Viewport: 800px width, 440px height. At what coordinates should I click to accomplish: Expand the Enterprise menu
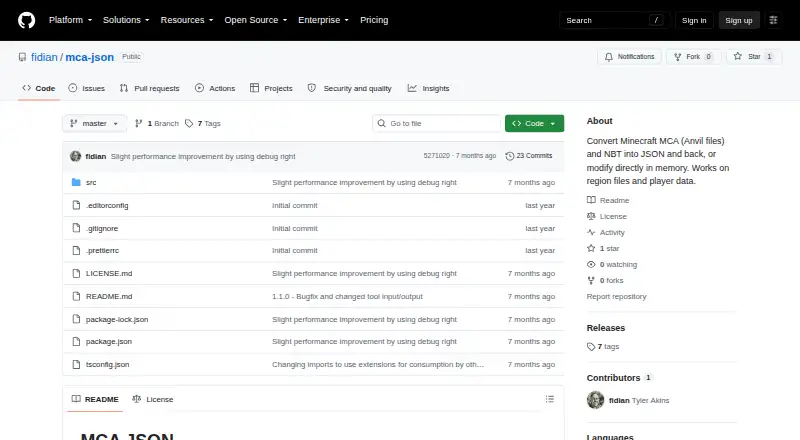point(323,20)
